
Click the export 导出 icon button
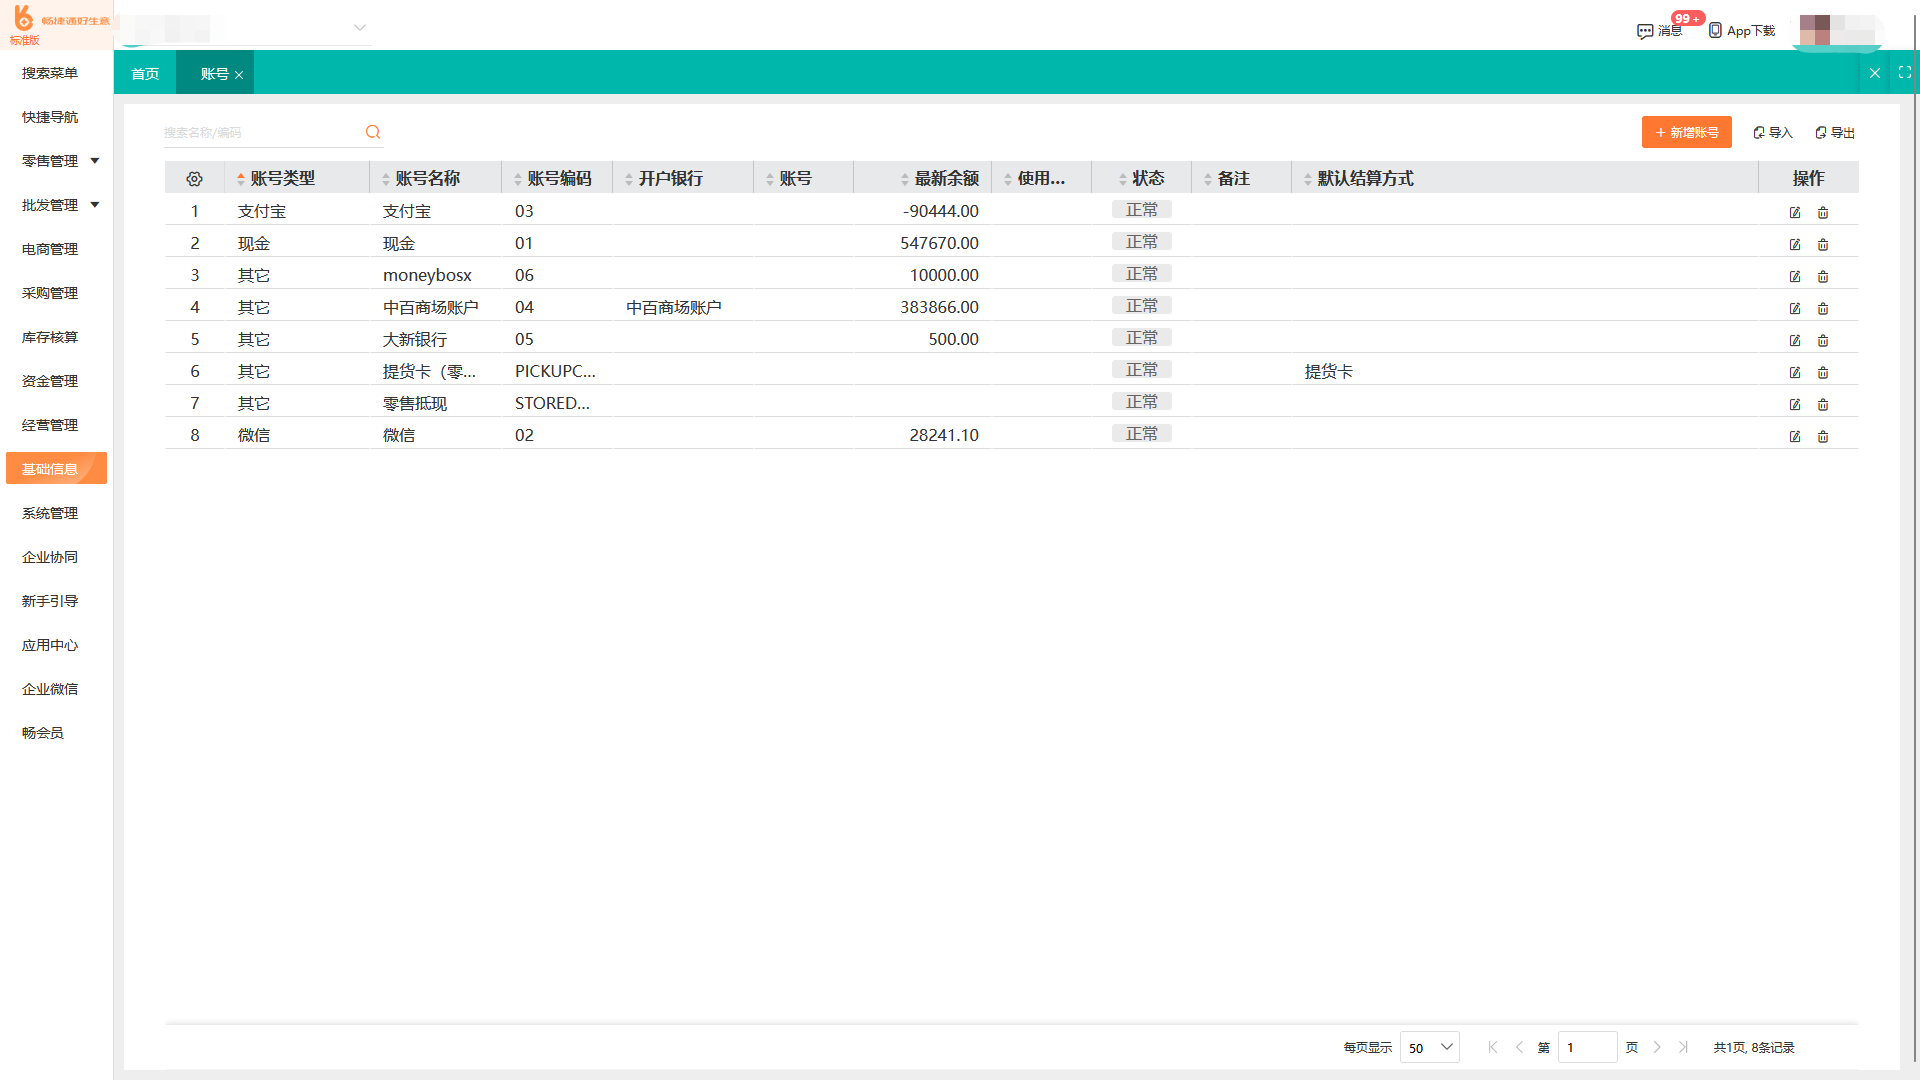[1837, 132]
